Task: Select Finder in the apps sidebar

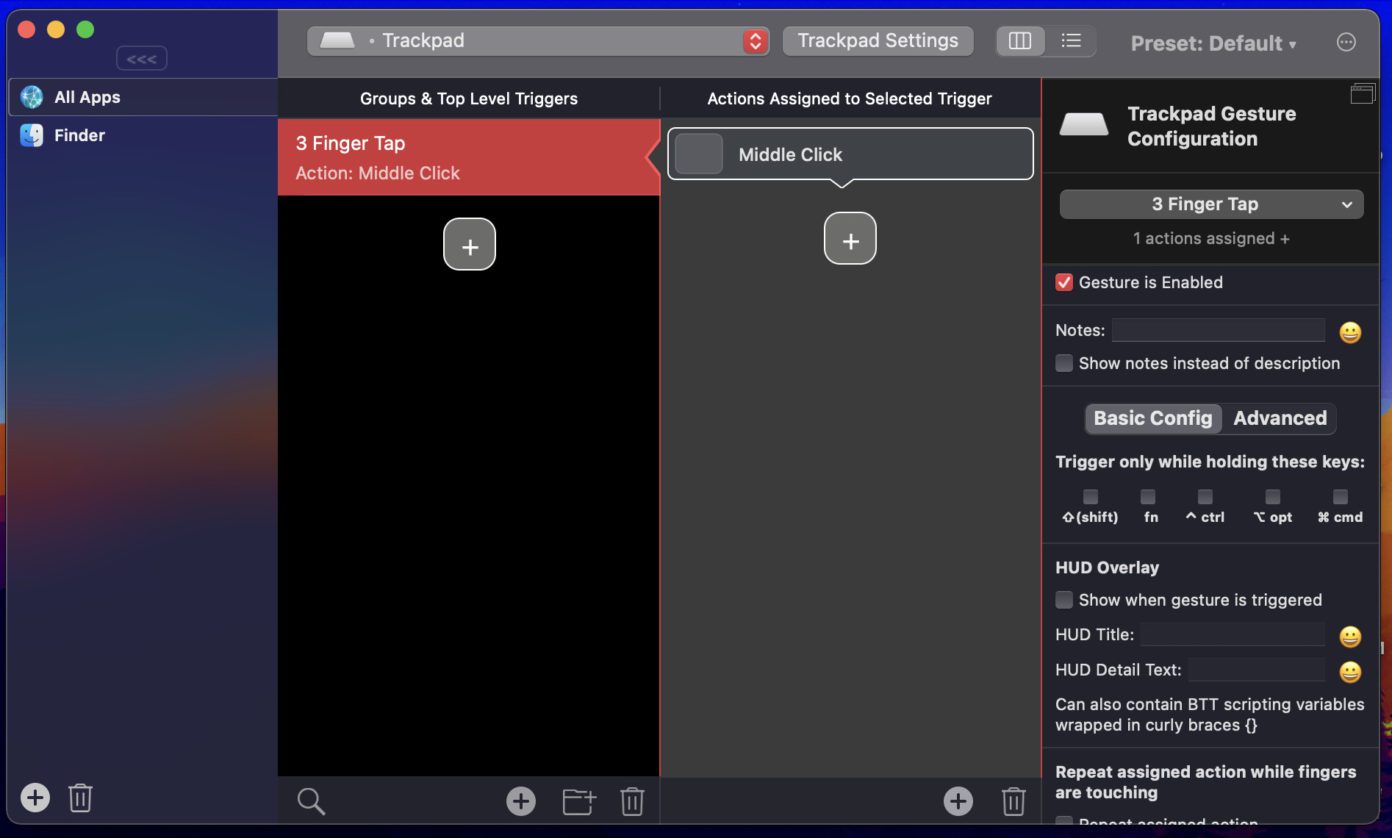Action: pos(79,135)
